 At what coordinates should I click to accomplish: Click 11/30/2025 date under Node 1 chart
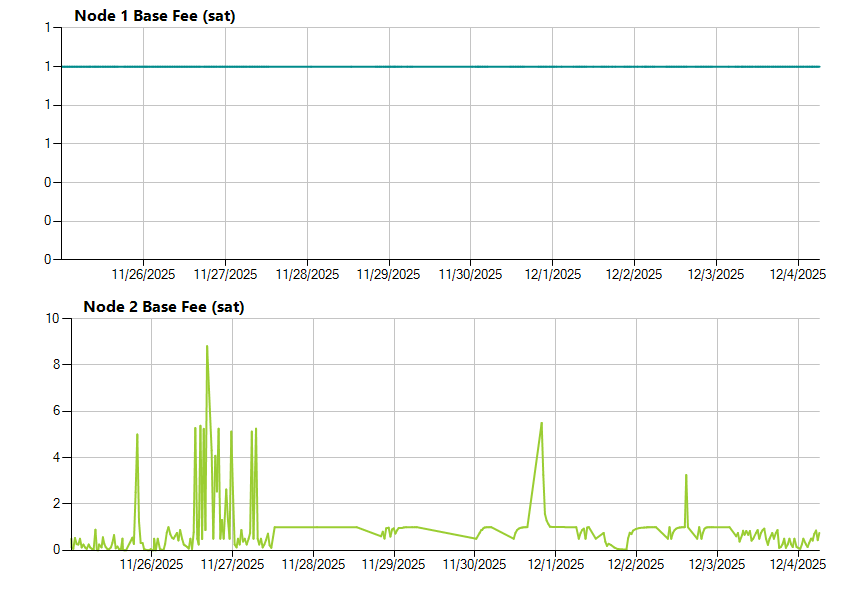471,274
